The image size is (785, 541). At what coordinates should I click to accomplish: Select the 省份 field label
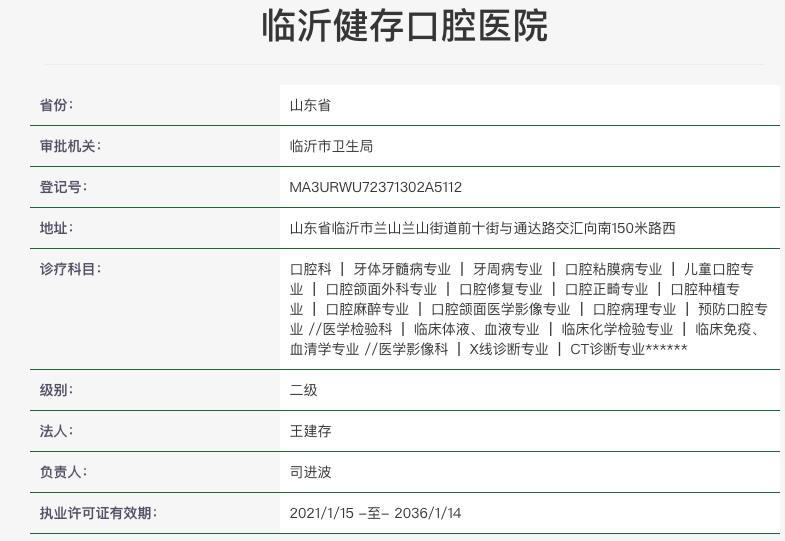point(56,105)
